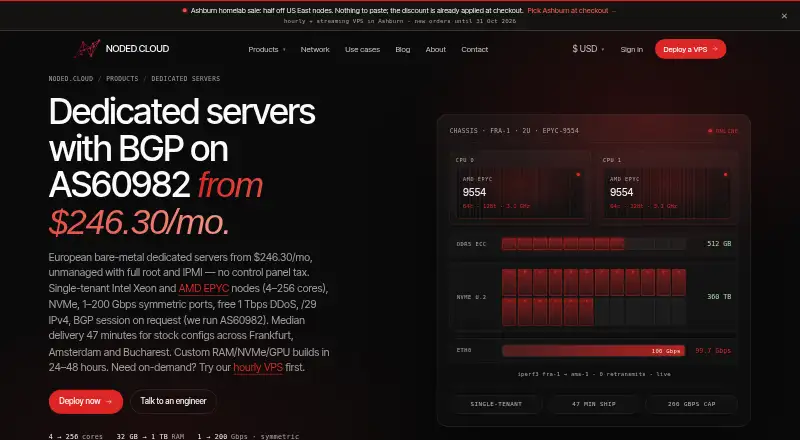
Task: Open the Use cases page
Action: [362, 50]
